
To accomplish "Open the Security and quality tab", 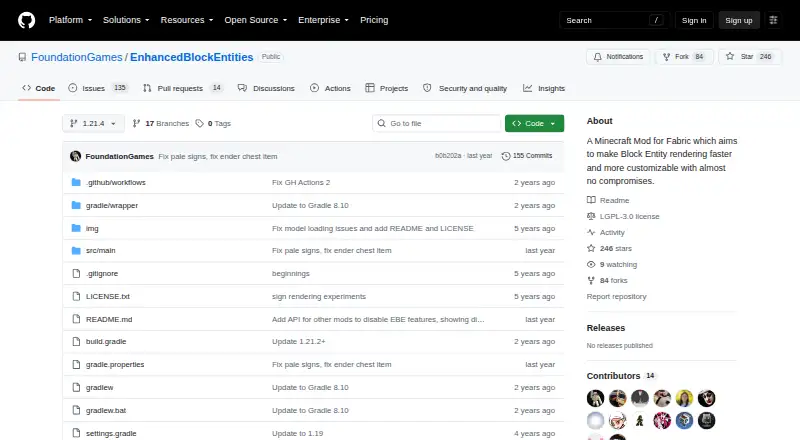I will [x=465, y=88].
